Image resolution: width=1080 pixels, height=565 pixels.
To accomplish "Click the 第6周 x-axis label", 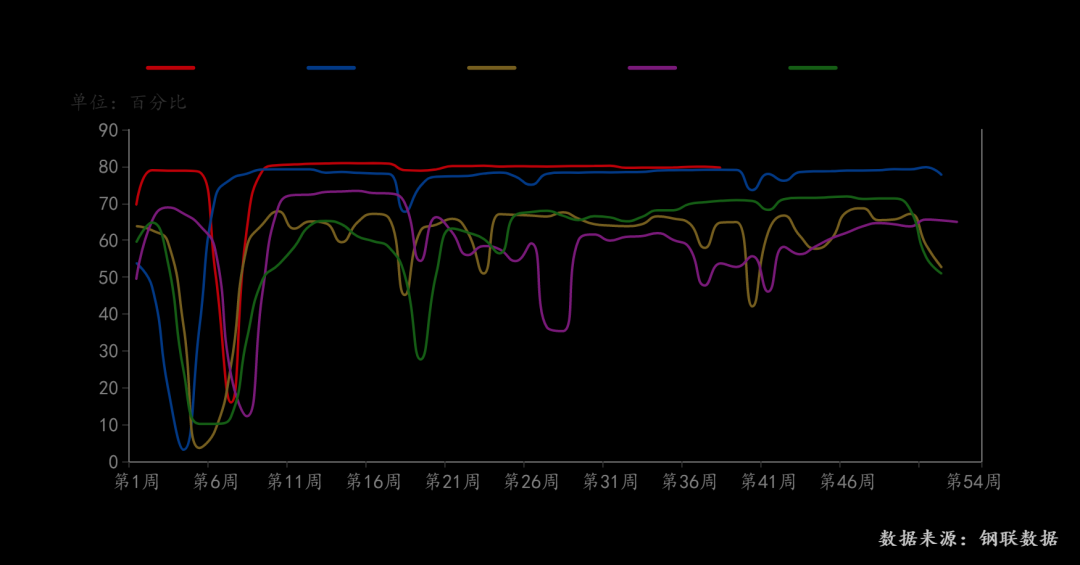I will tap(215, 482).
